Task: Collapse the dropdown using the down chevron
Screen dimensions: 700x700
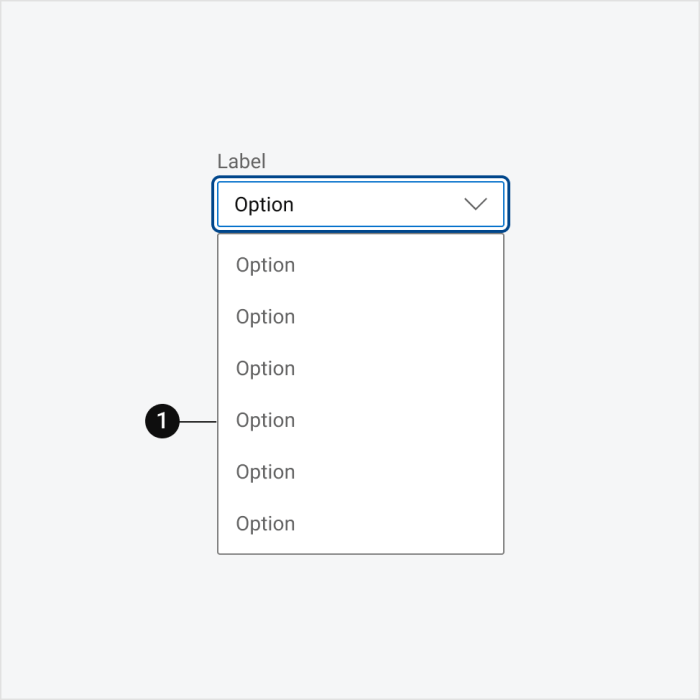Action: pyautogui.click(x=475, y=204)
